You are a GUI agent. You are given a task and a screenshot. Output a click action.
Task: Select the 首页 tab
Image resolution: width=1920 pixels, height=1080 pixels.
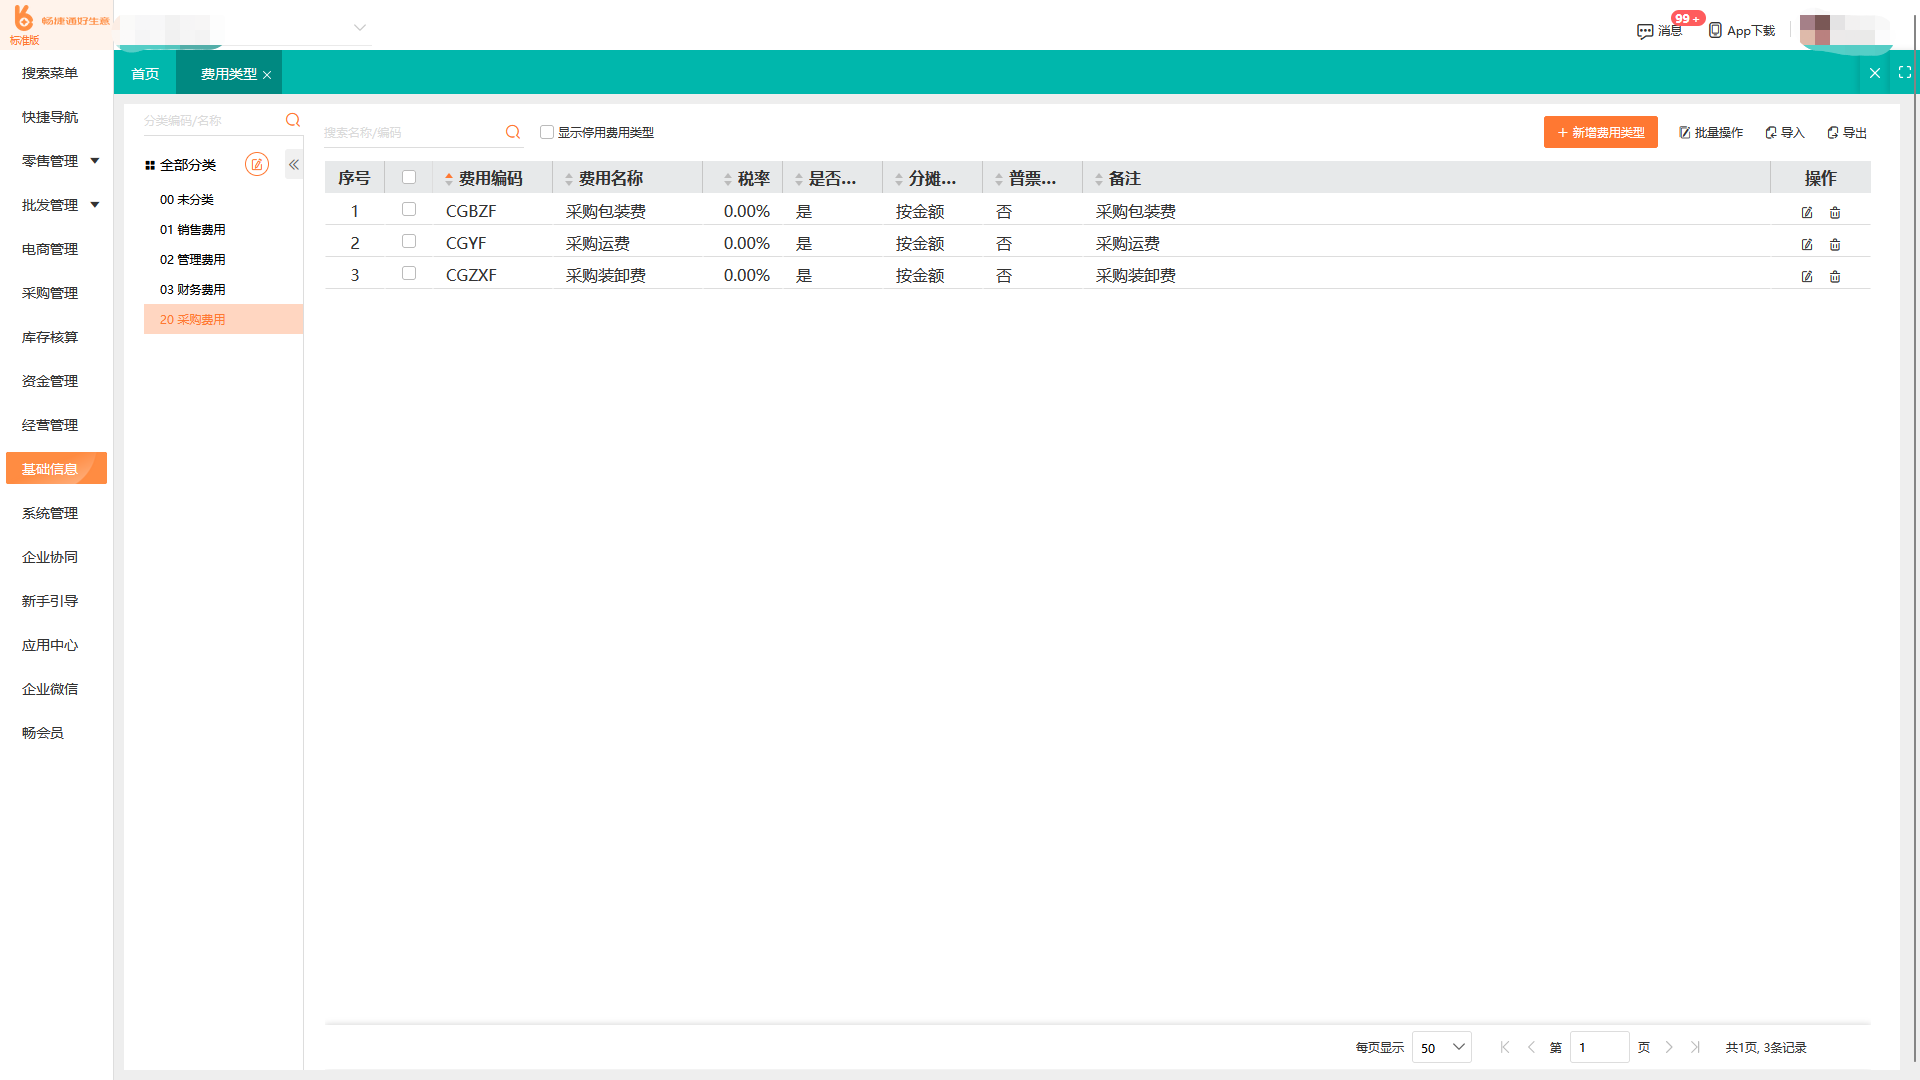[x=145, y=74]
